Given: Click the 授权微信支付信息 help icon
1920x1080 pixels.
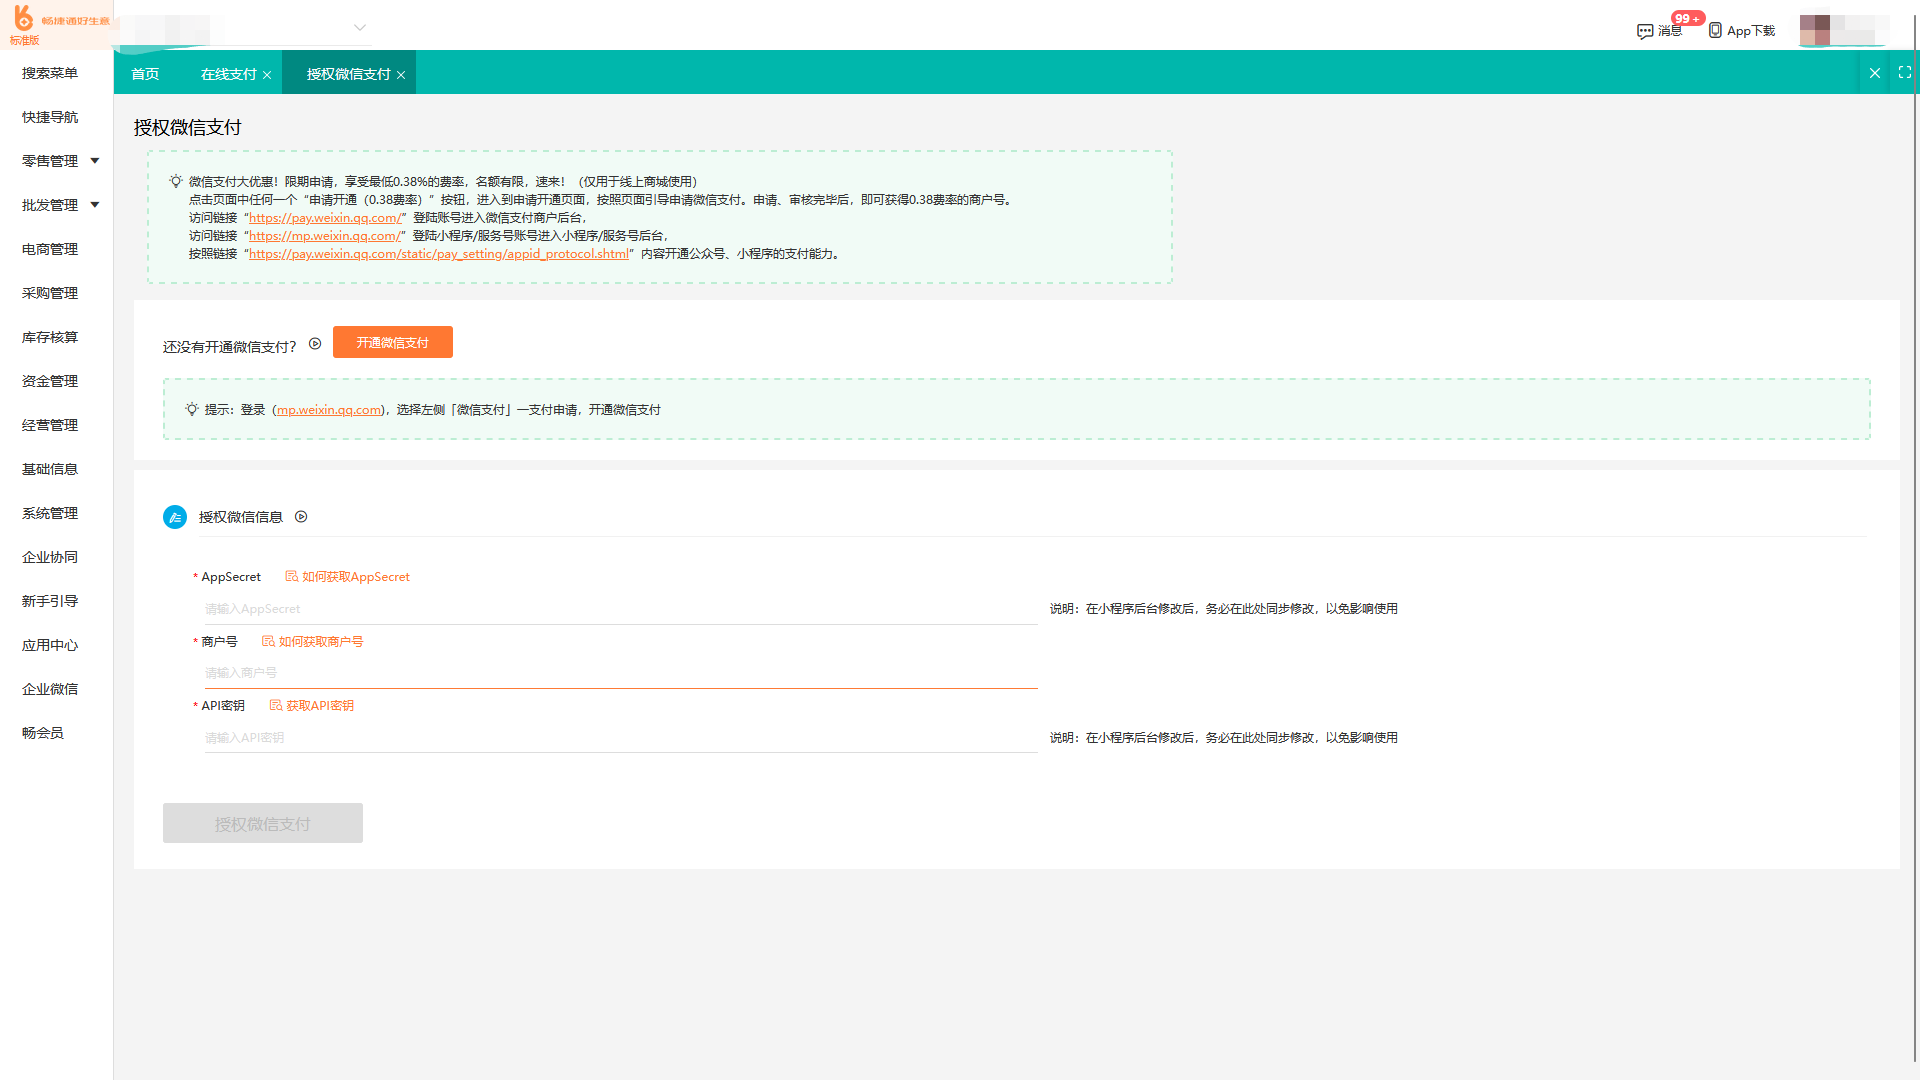Looking at the screenshot, I should click(301, 516).
